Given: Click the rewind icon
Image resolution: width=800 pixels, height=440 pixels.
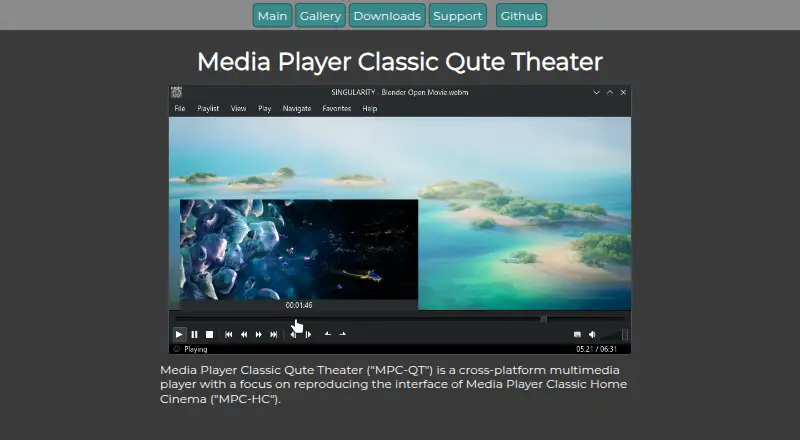Looking at the screenshot, I should click(x=244, y=334).
